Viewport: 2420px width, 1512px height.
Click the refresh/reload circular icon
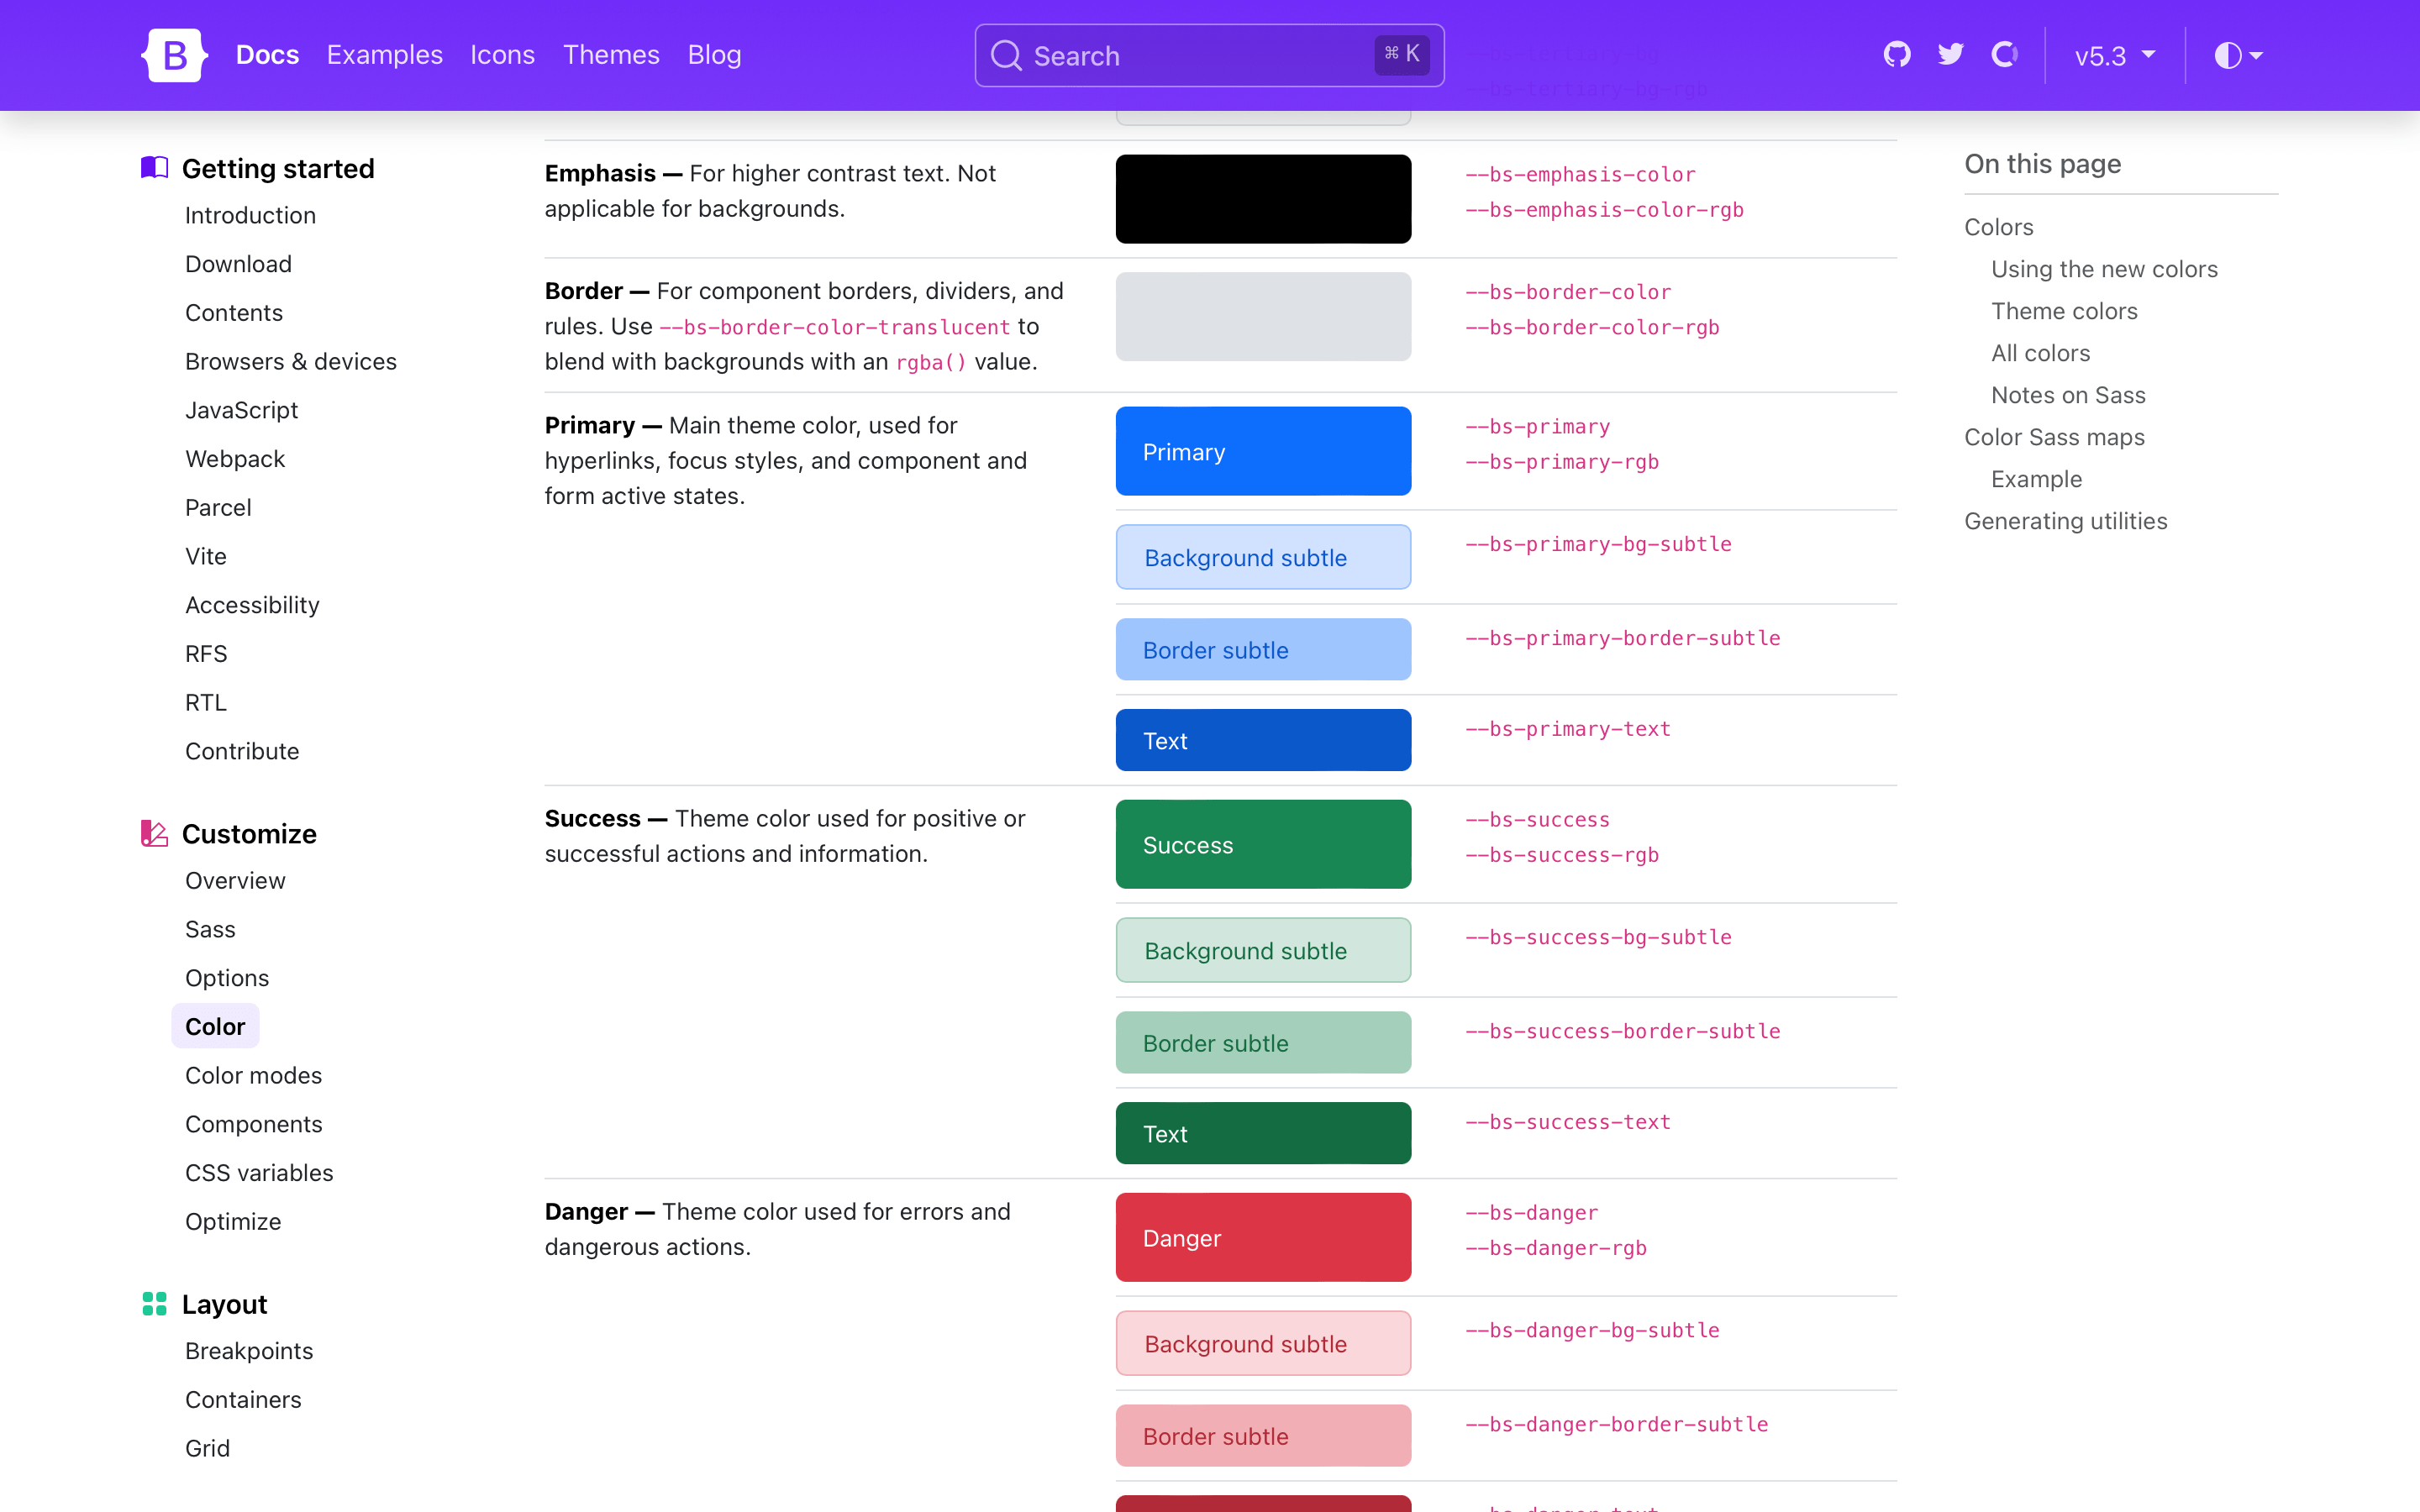click(2003, 54)
